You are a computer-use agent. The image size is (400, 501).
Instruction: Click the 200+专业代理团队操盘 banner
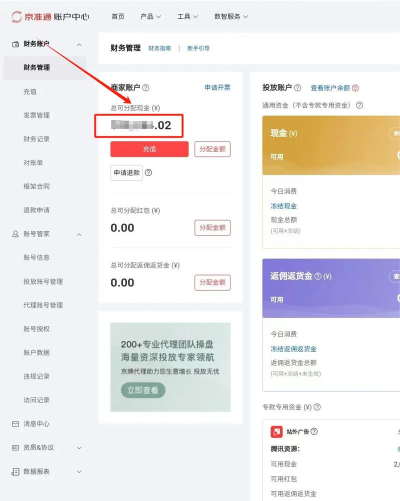pos(170,367)
